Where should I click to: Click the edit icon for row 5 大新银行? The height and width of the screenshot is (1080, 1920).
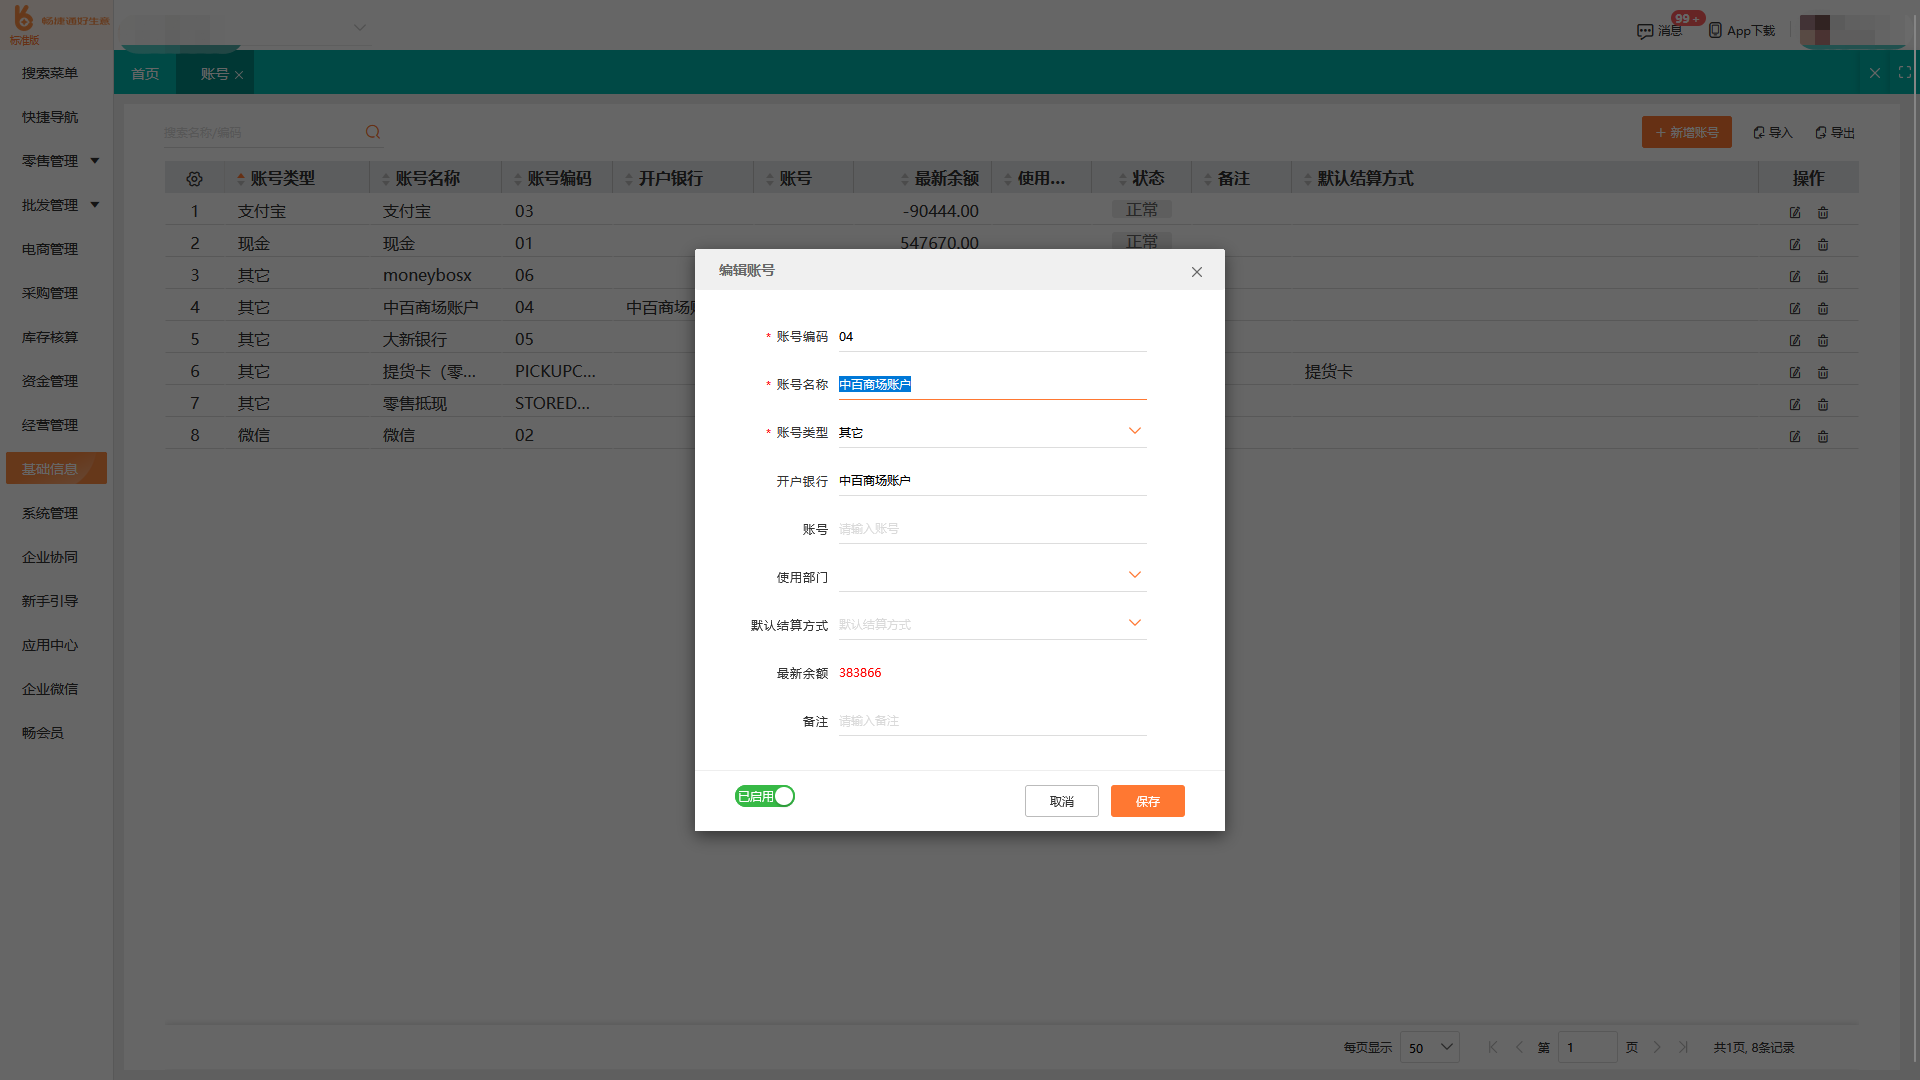coord(1795,340)
